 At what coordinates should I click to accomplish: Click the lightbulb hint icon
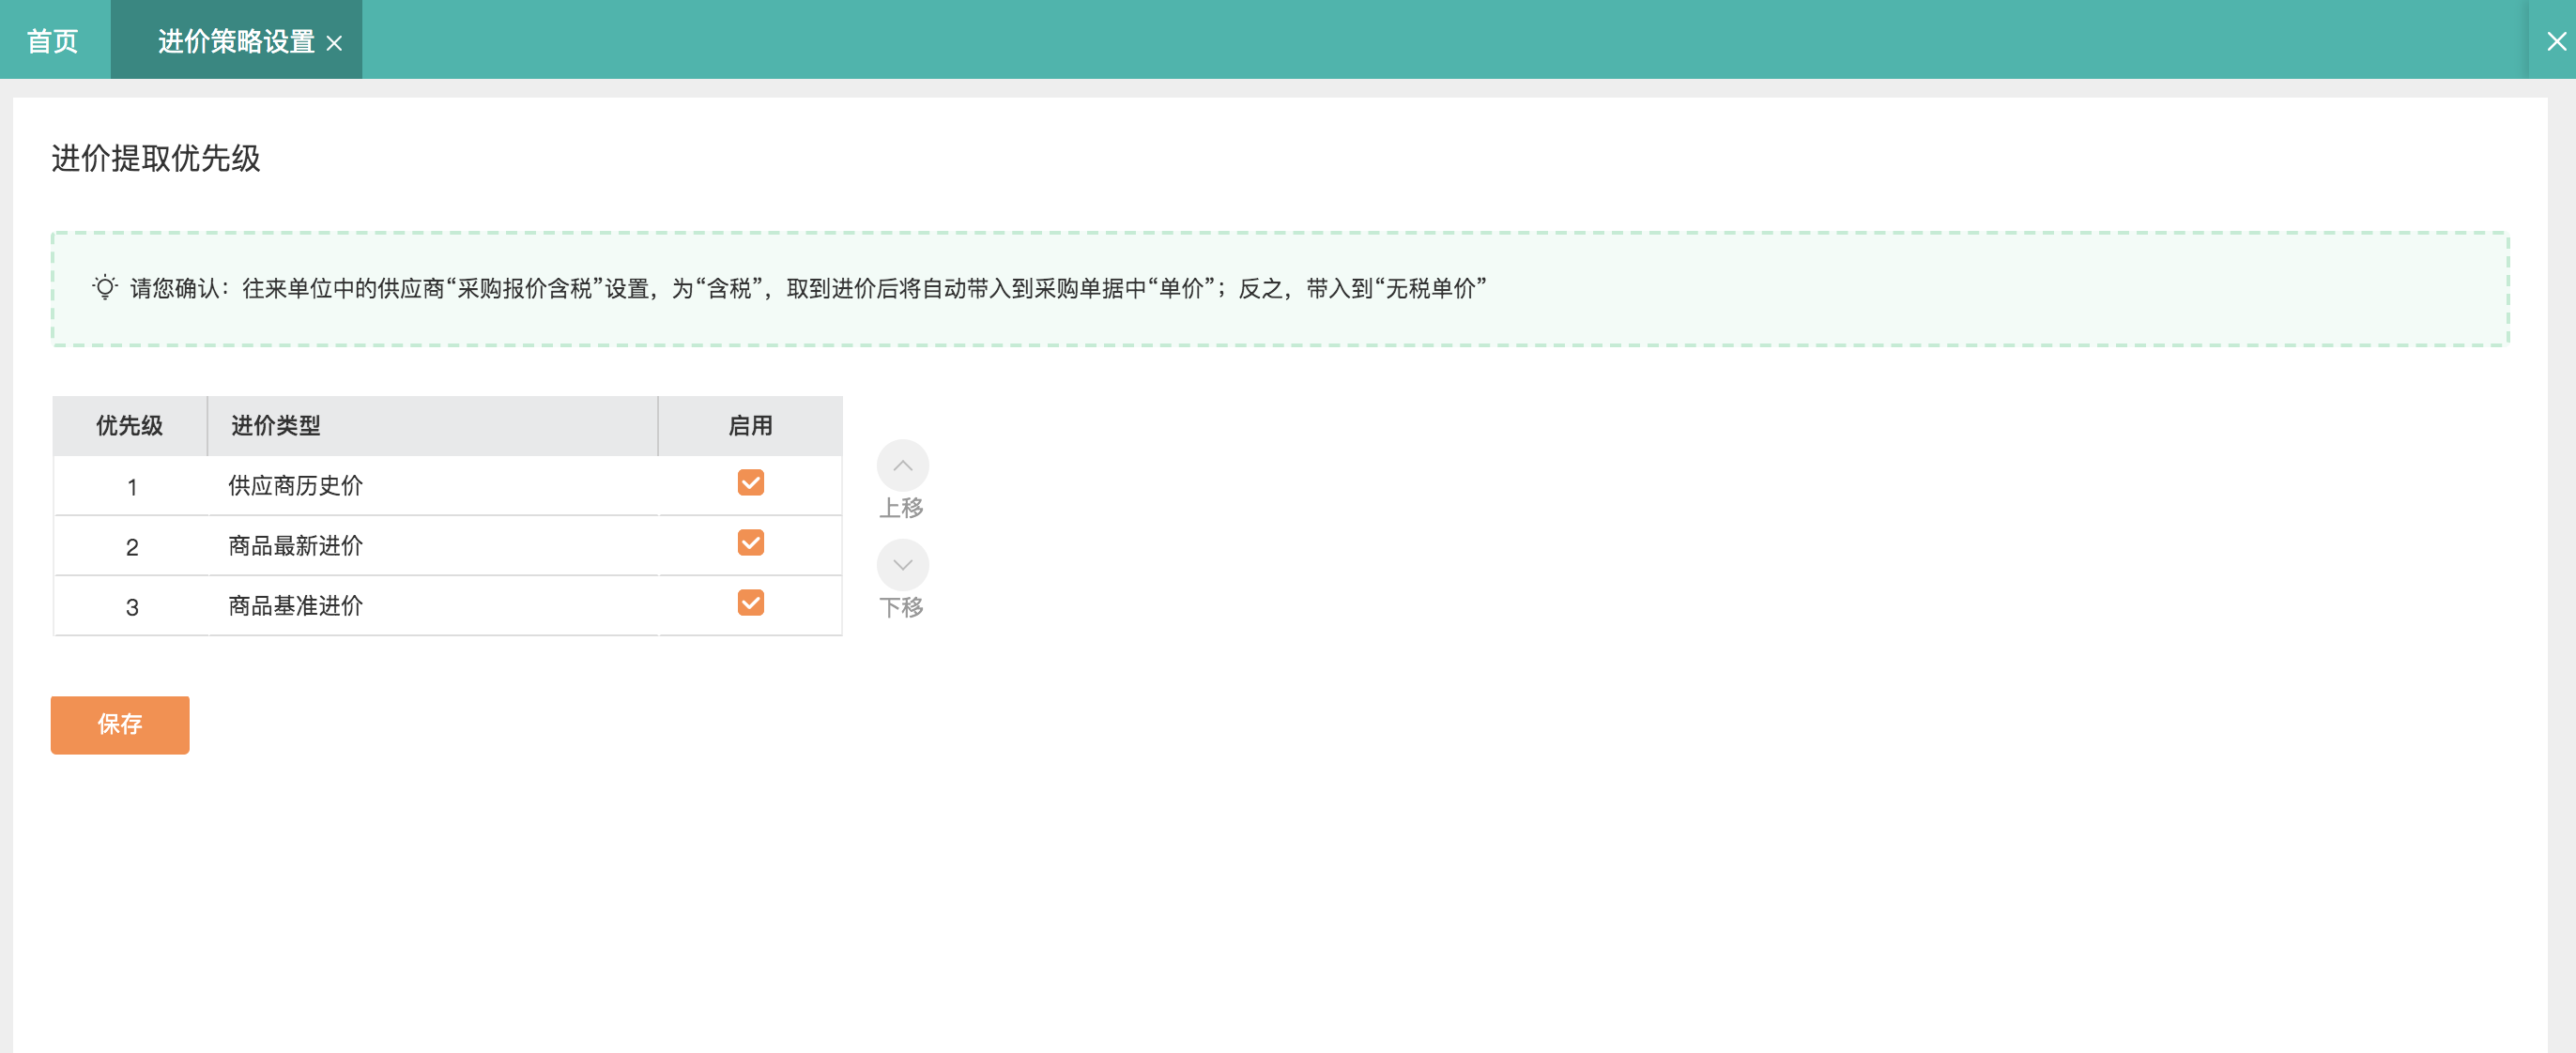pyautogui.click(x=101, y=289)
